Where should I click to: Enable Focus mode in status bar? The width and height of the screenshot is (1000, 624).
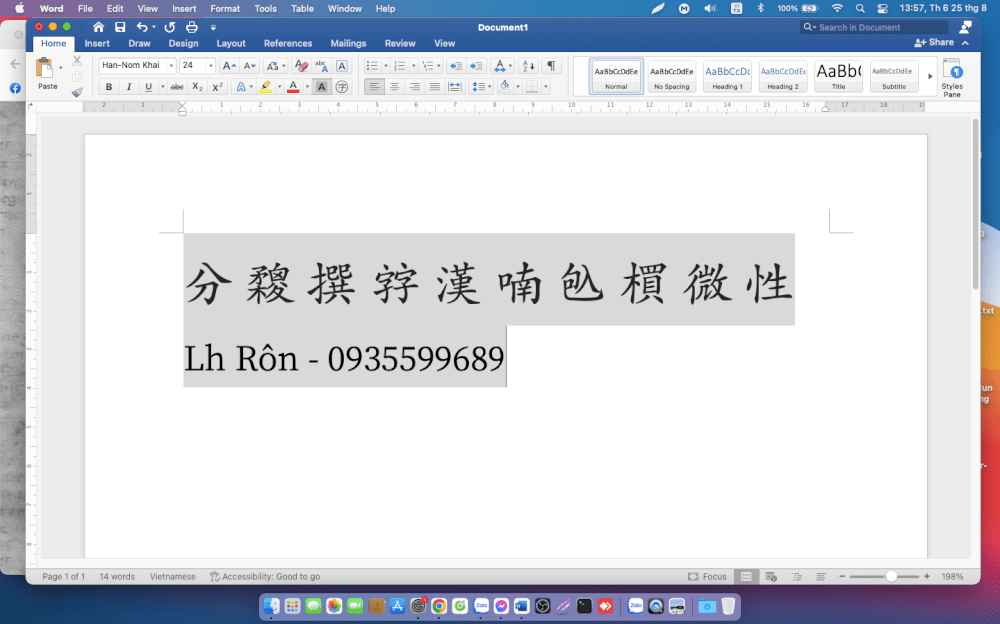(707, 577)
